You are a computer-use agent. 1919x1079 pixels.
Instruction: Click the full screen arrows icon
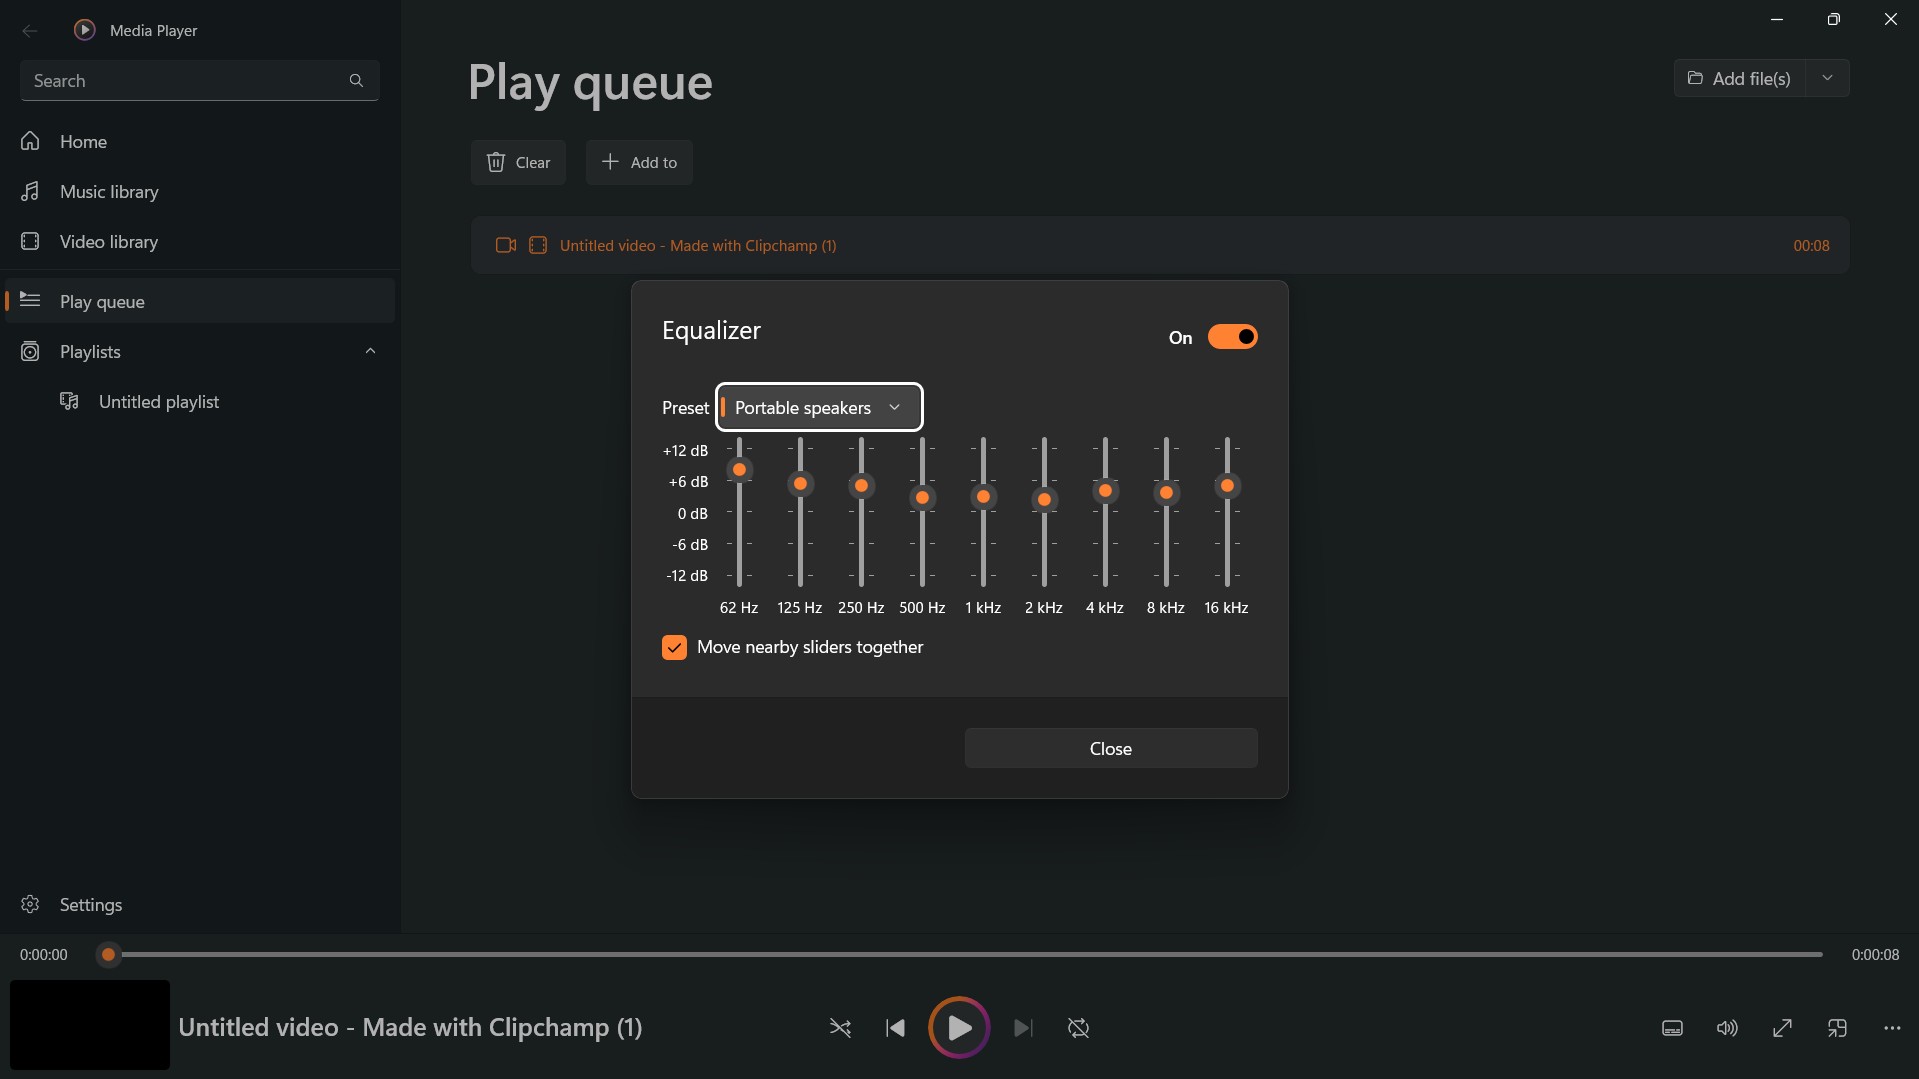[x=1782, y=1028]
